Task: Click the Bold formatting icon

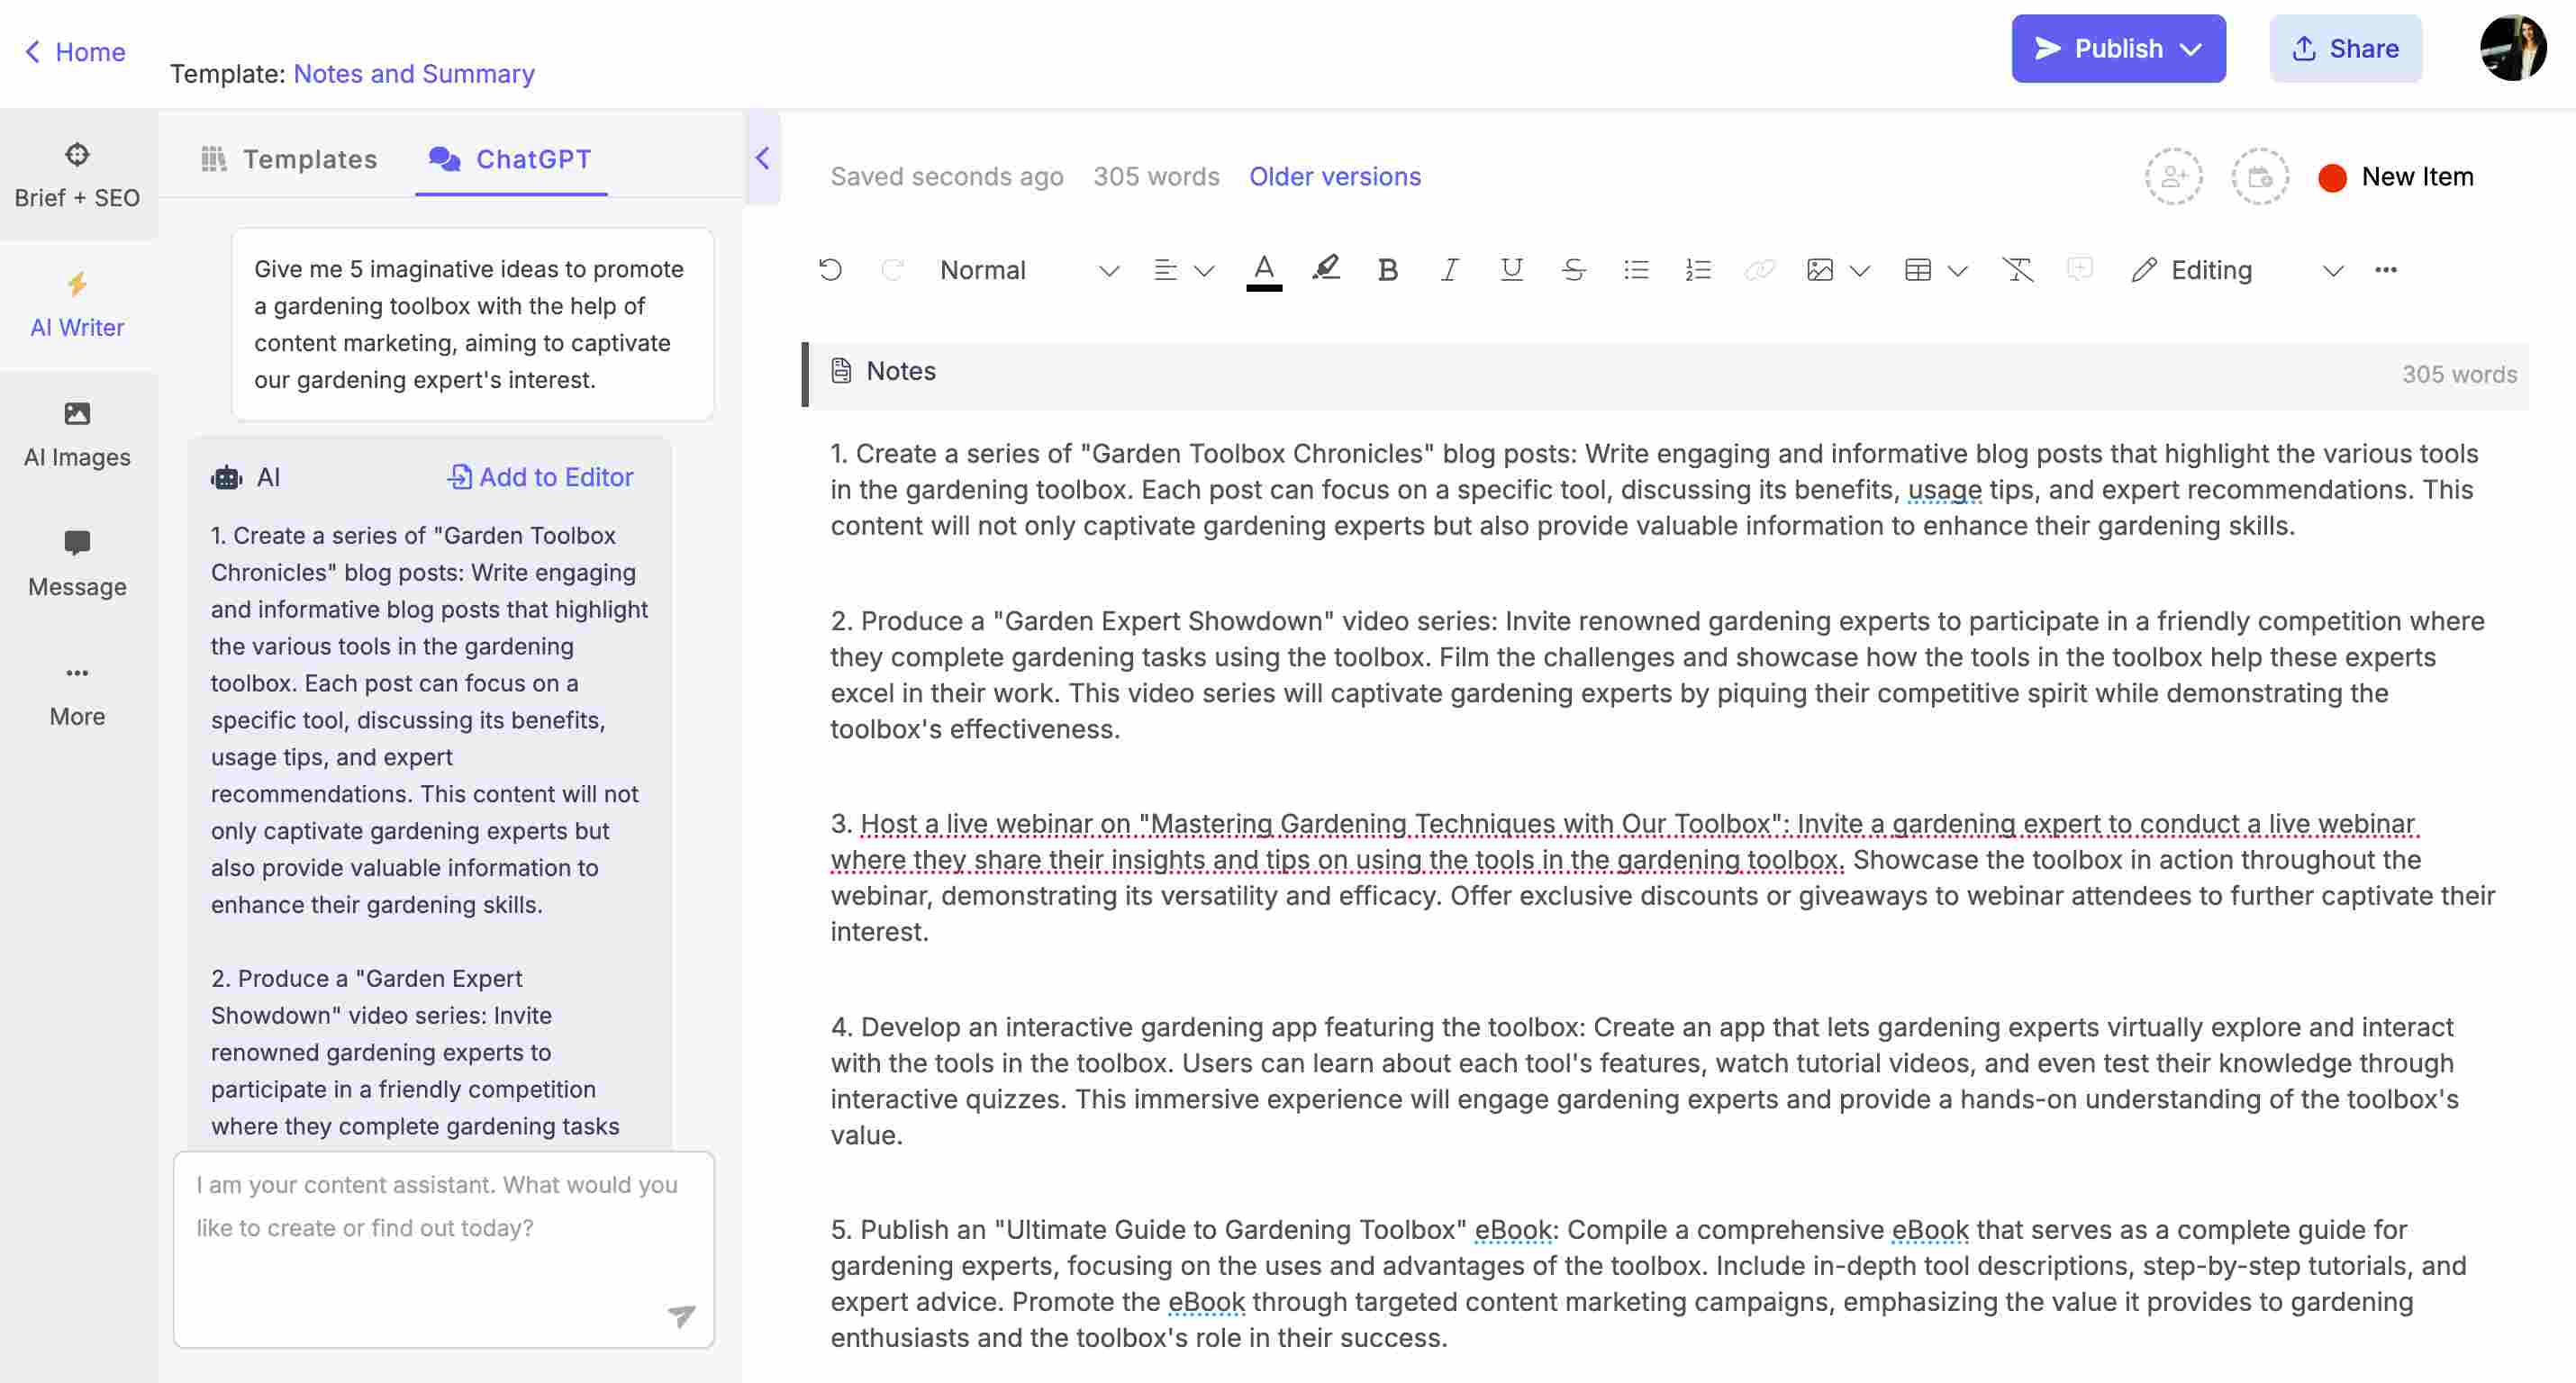Action: tap(1389, 269)
